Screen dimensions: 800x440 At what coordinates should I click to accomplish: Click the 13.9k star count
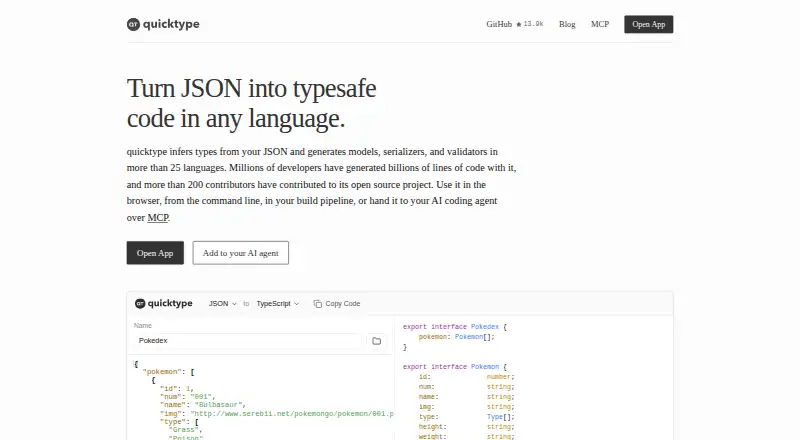click(533, 24)
